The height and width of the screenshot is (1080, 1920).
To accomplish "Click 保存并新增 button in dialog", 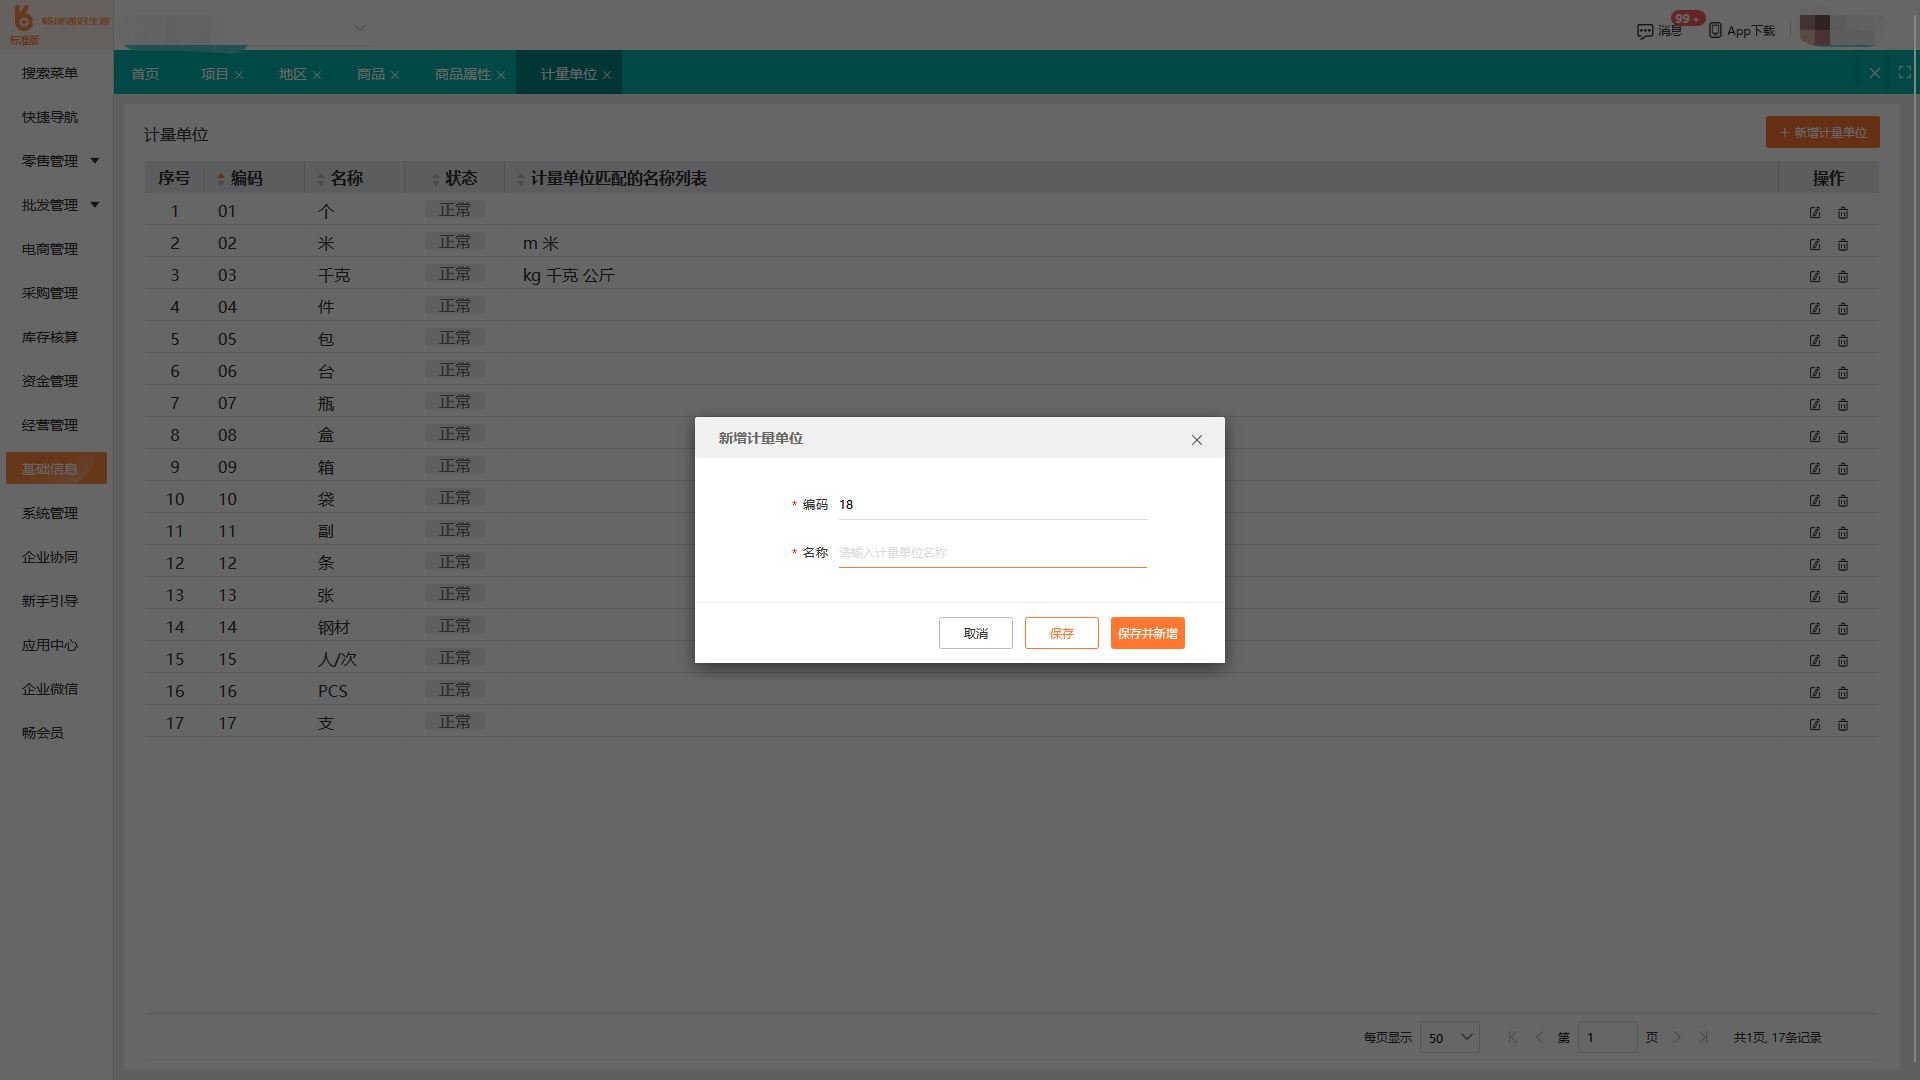I will click(x=1147, y=633).
